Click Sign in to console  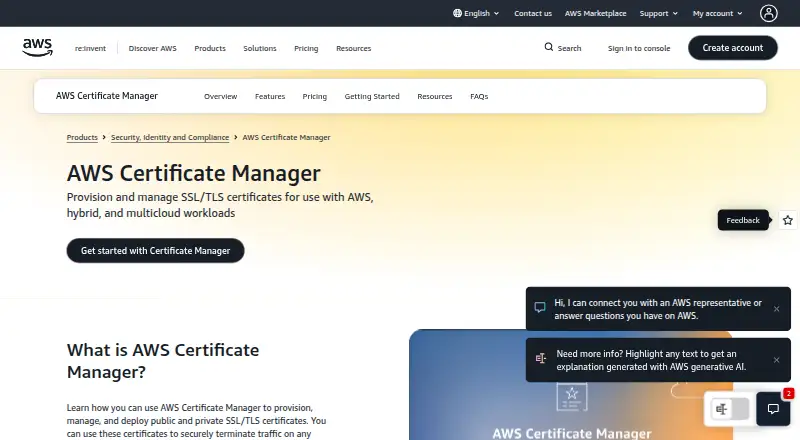click(639, 48)
